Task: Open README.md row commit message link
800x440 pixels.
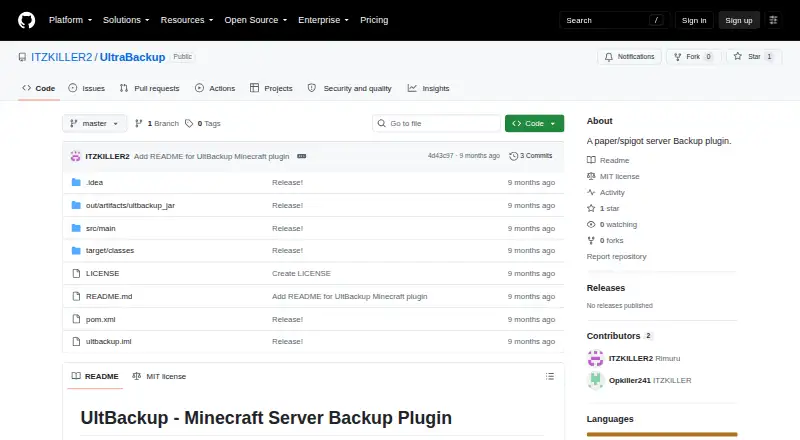Action: (x=349, y=297)
